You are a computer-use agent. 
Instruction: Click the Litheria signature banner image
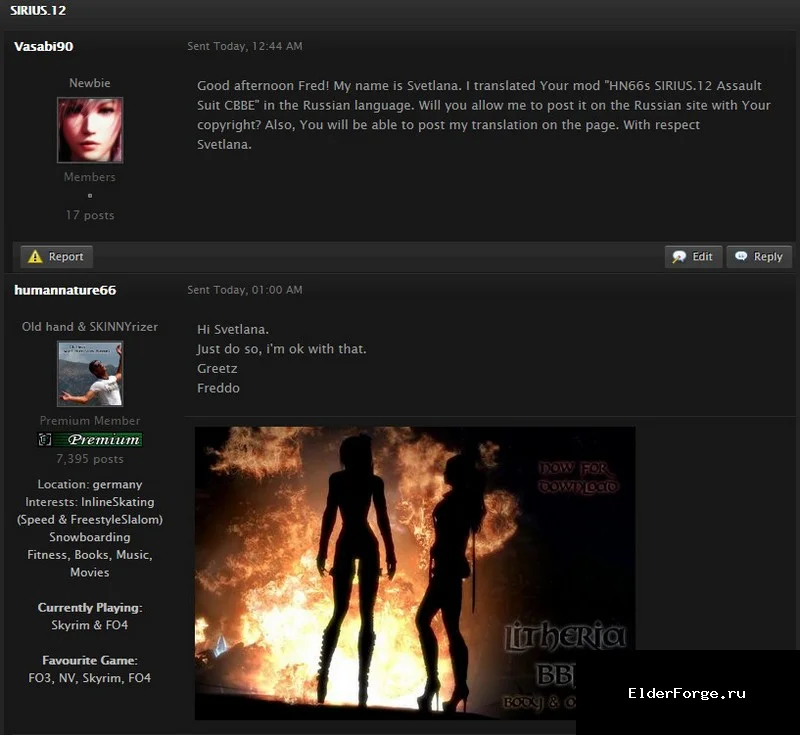(414, 572)
